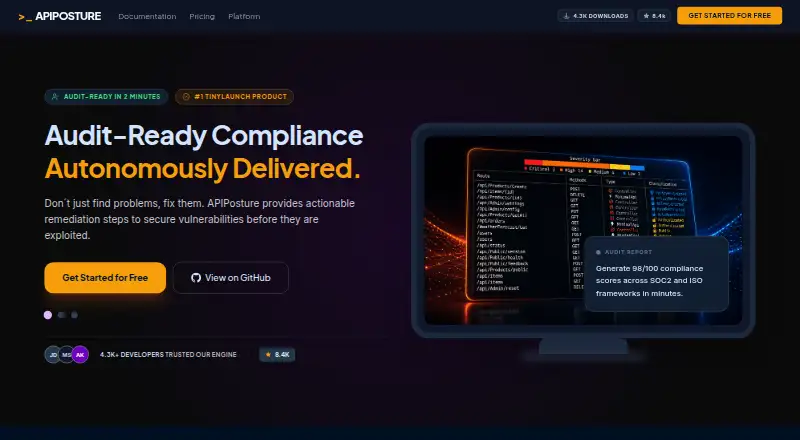The width and height of the screenshot is (800, 440).
Task: Select the first carousel dot
Action: (48, 315)
